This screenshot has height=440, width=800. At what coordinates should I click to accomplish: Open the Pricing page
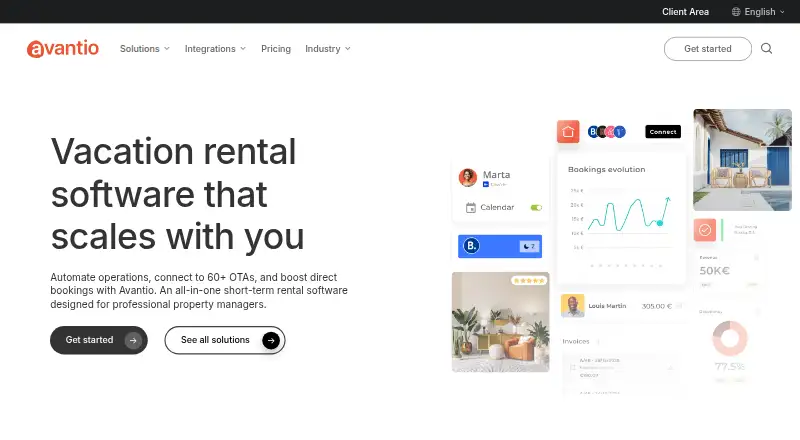tap(276, 48)
